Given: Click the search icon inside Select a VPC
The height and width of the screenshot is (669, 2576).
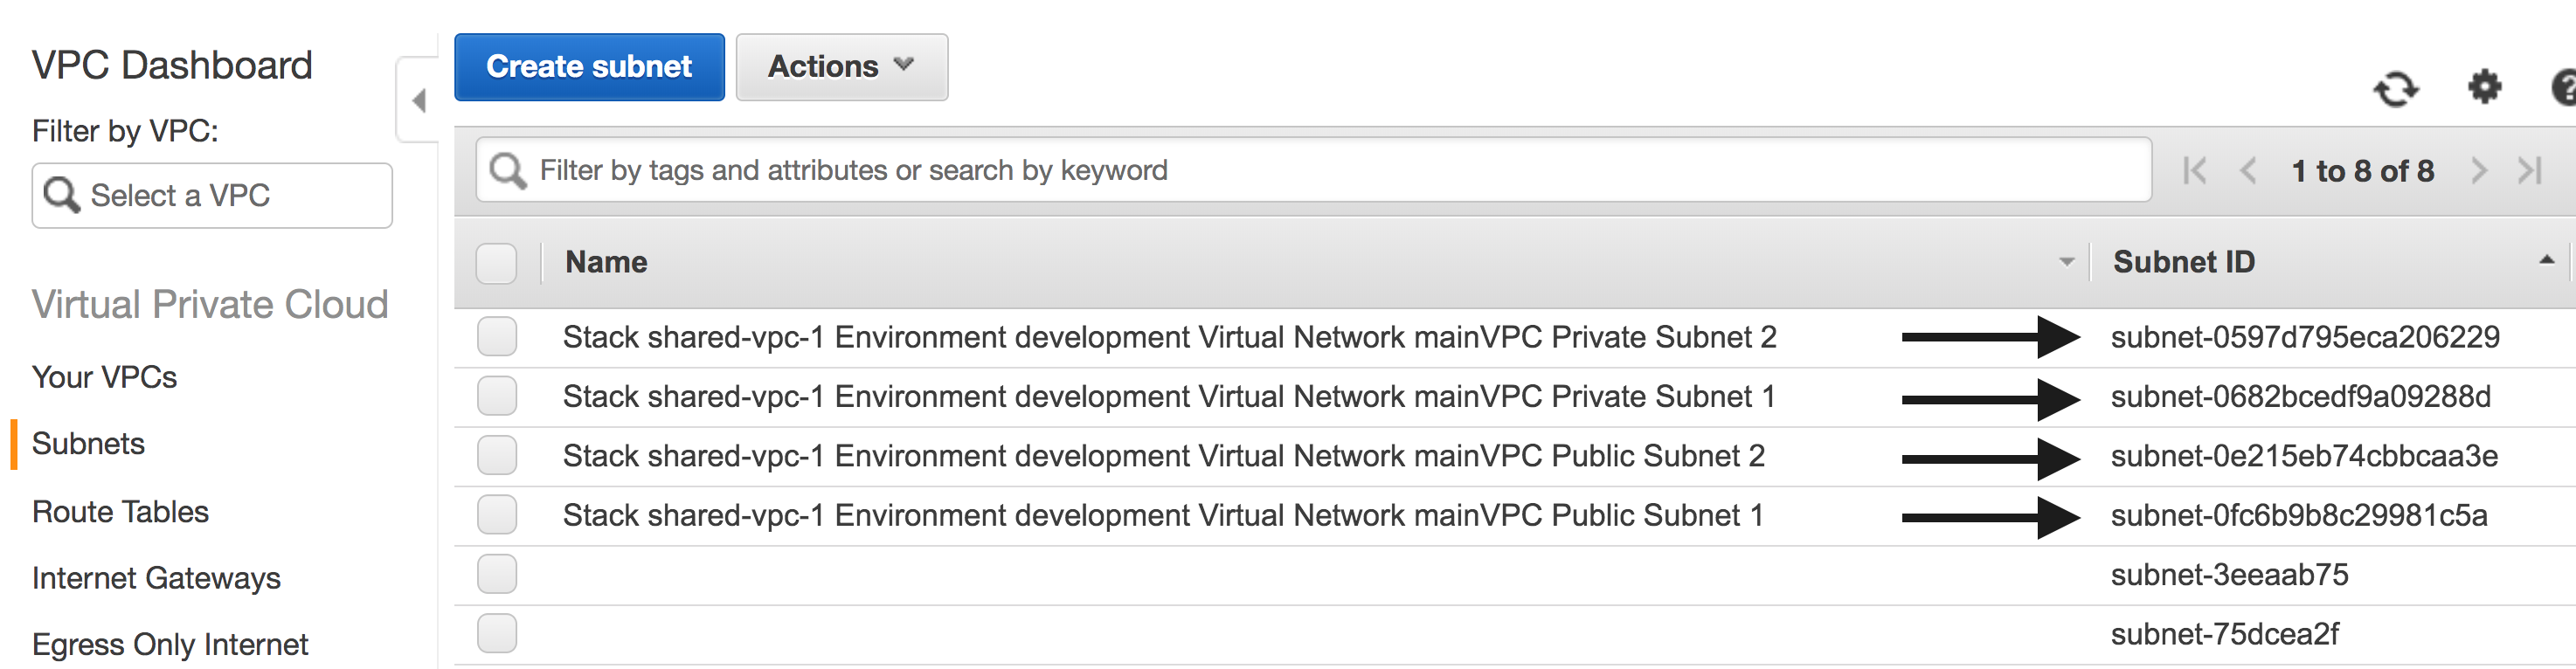Looking at the screenshot, I should pos(63,194).
